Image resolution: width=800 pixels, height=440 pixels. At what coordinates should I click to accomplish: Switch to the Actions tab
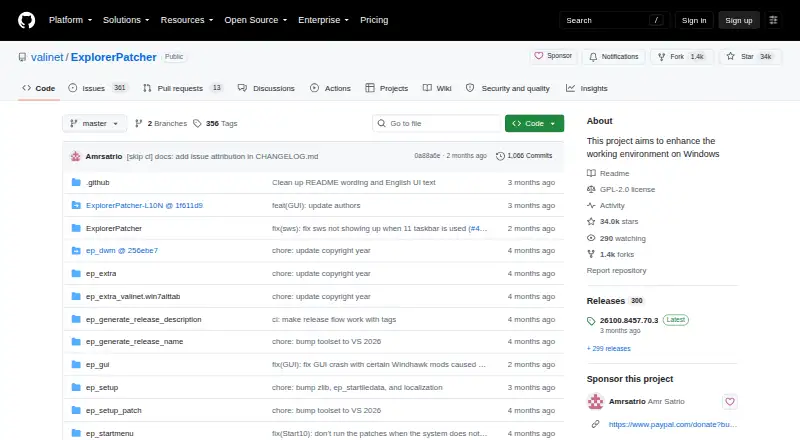pos(330,88)
